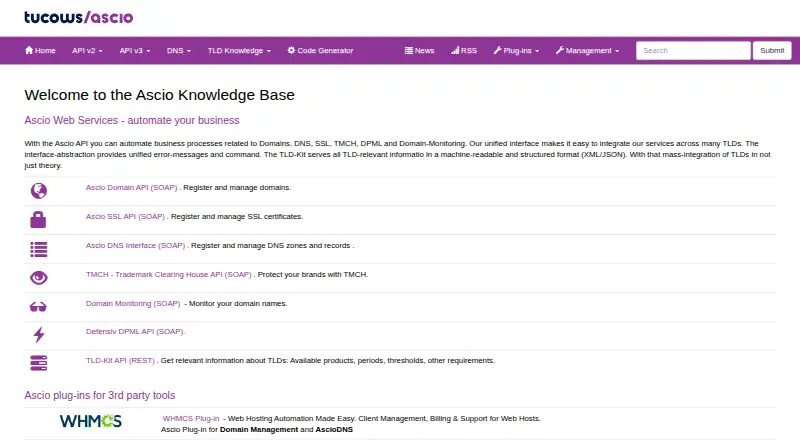Click the Management wrench icon
The height and width of the screenshot is (440, 800).
[560, 50]
